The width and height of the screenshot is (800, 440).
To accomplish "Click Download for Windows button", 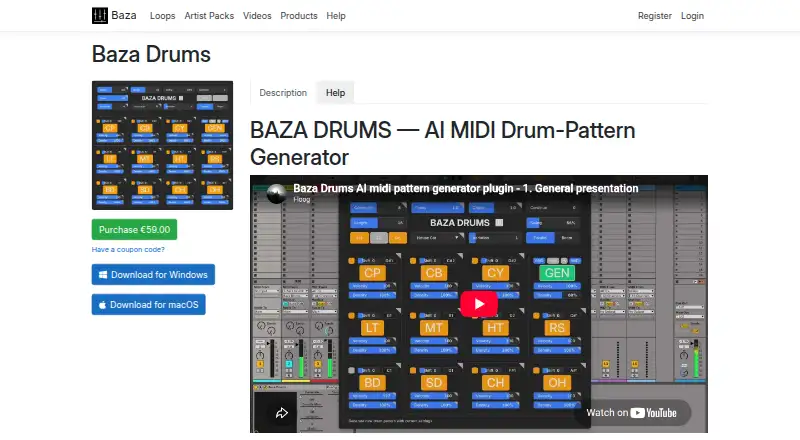I will (153, 275).
